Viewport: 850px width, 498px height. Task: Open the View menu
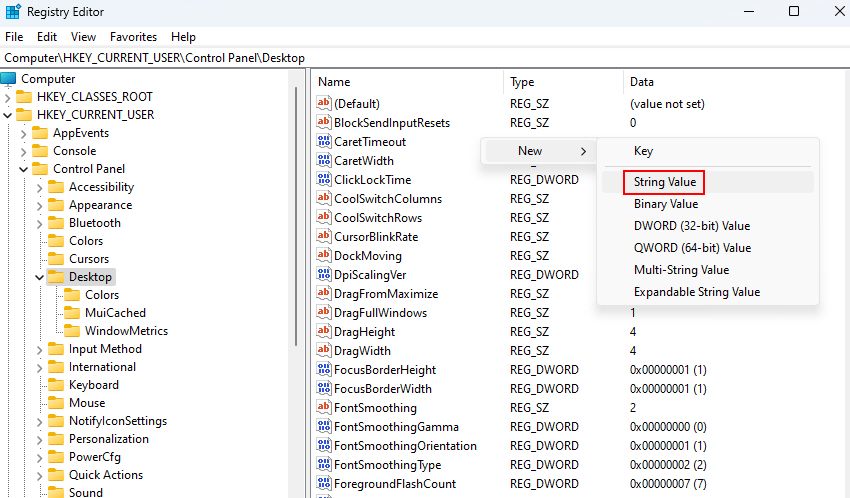(83, 37)
